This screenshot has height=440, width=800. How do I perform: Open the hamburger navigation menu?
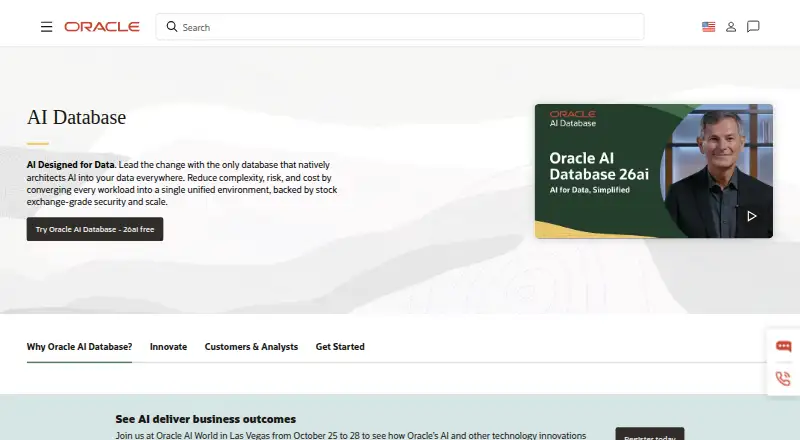(x=46, y=27)
